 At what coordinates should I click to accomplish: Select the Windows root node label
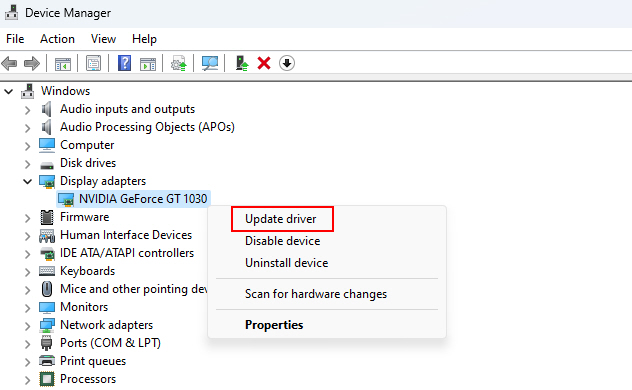(x=65, y=91)
